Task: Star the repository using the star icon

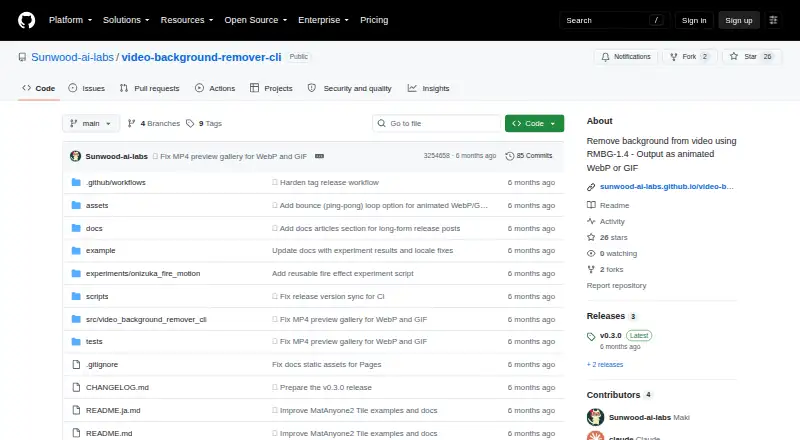Action: (734, 57)
